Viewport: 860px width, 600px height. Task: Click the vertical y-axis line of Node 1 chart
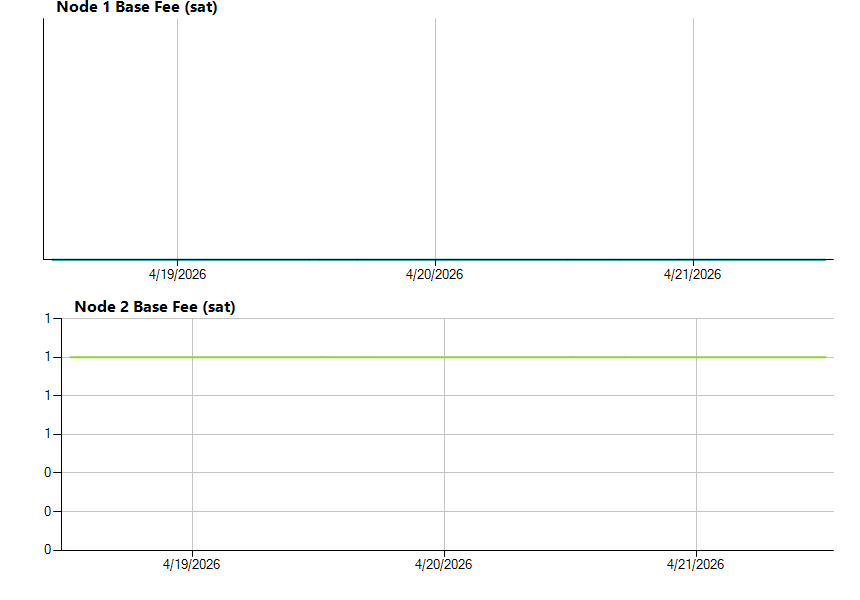tap(44, 140)
